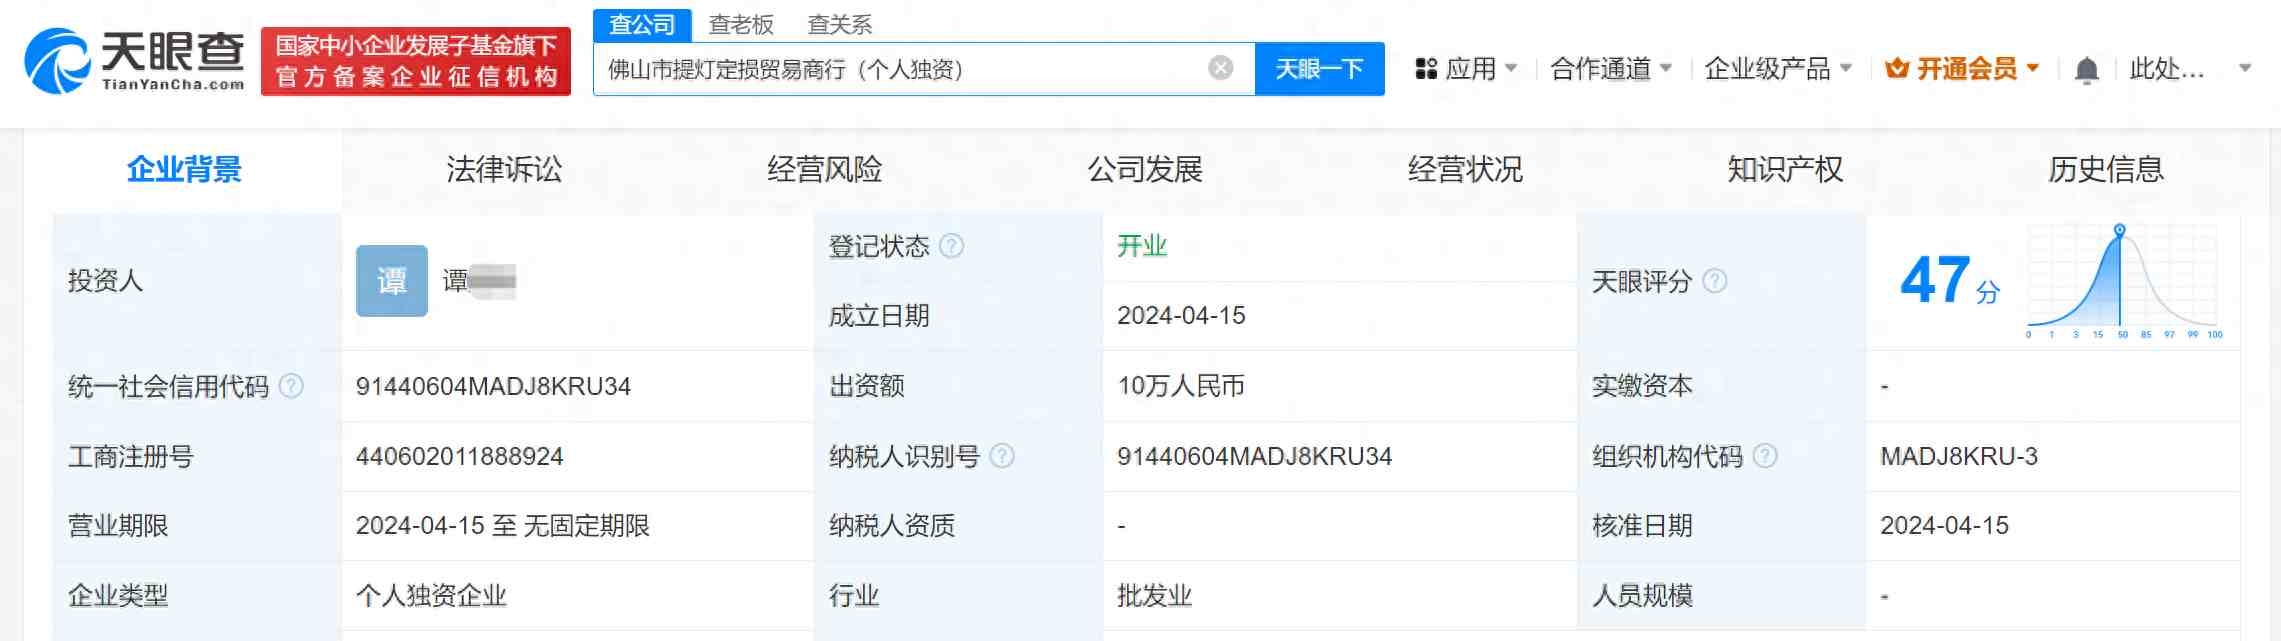The height and width of the screenshot is (641, 2281).
Task: Click the company name search field
Action: (x=900, y=69)
